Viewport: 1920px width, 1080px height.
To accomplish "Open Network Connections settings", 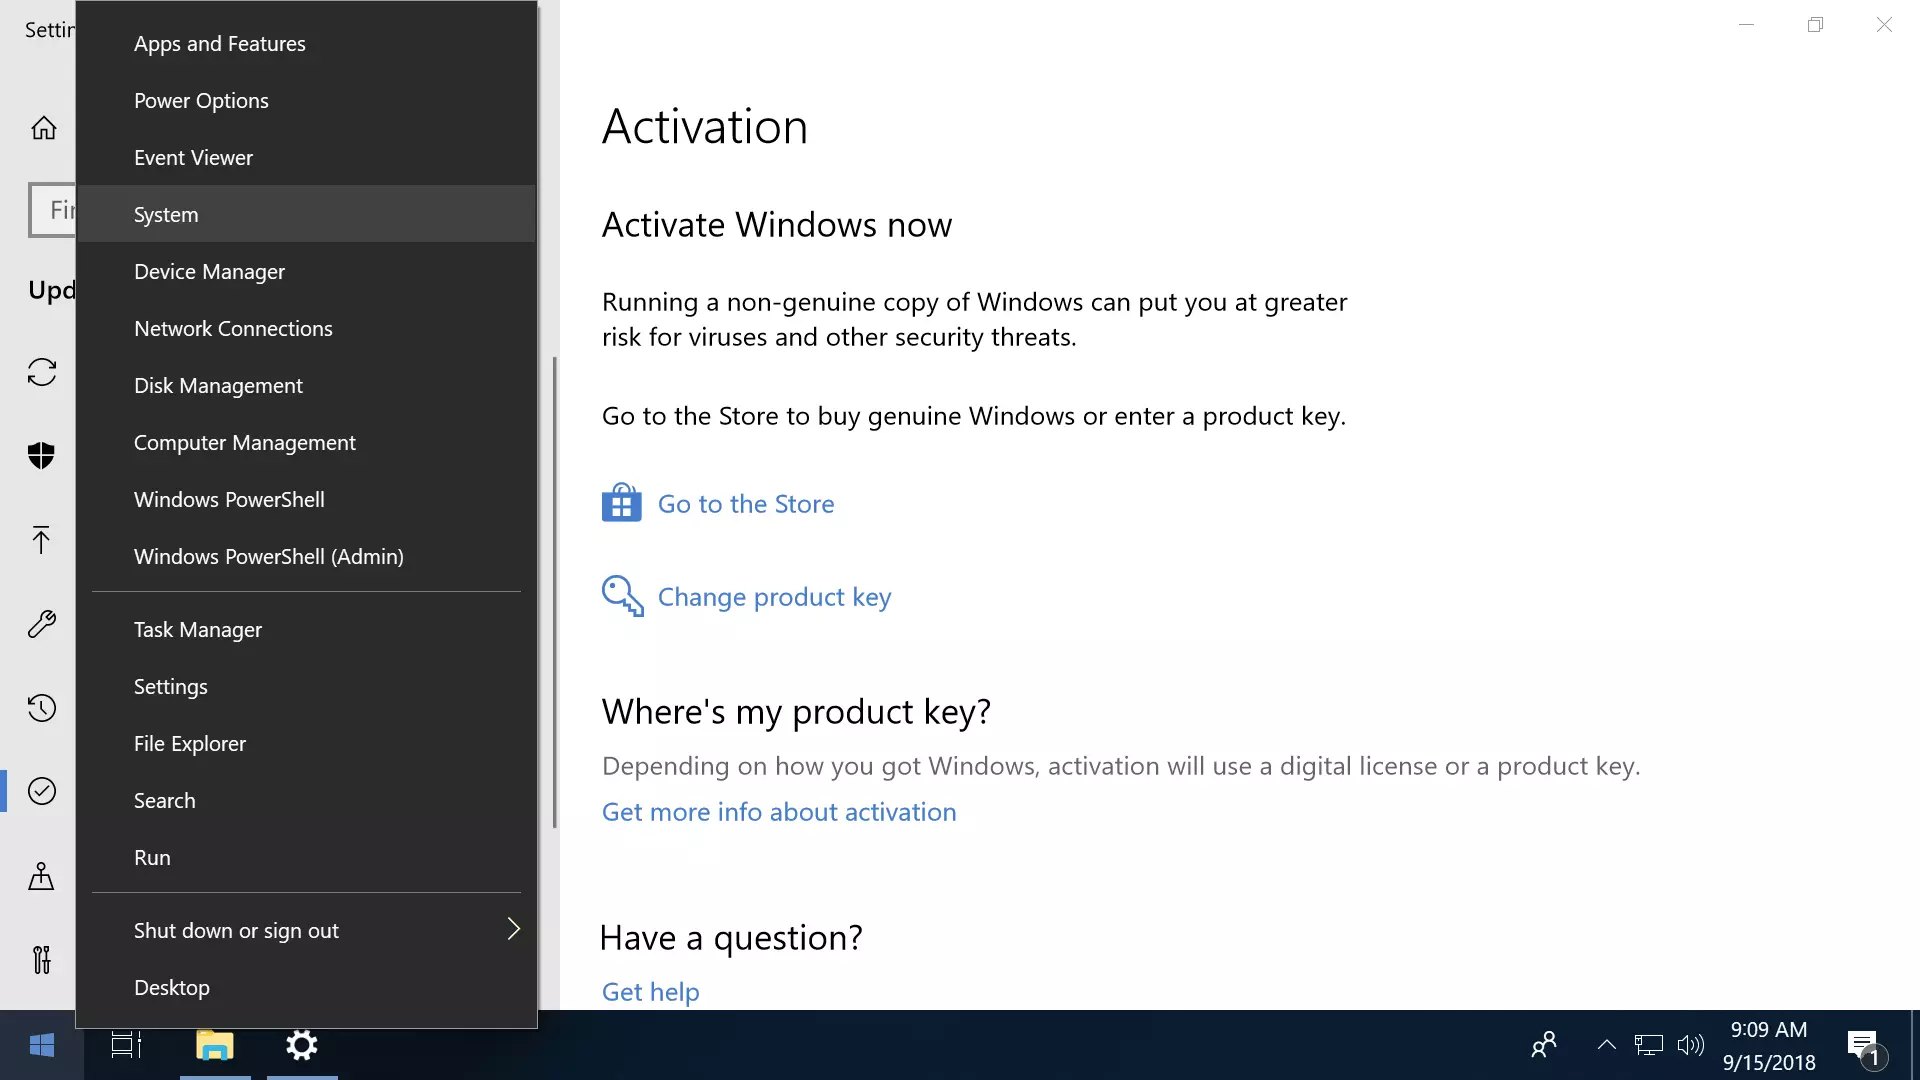I will [232, 327].
